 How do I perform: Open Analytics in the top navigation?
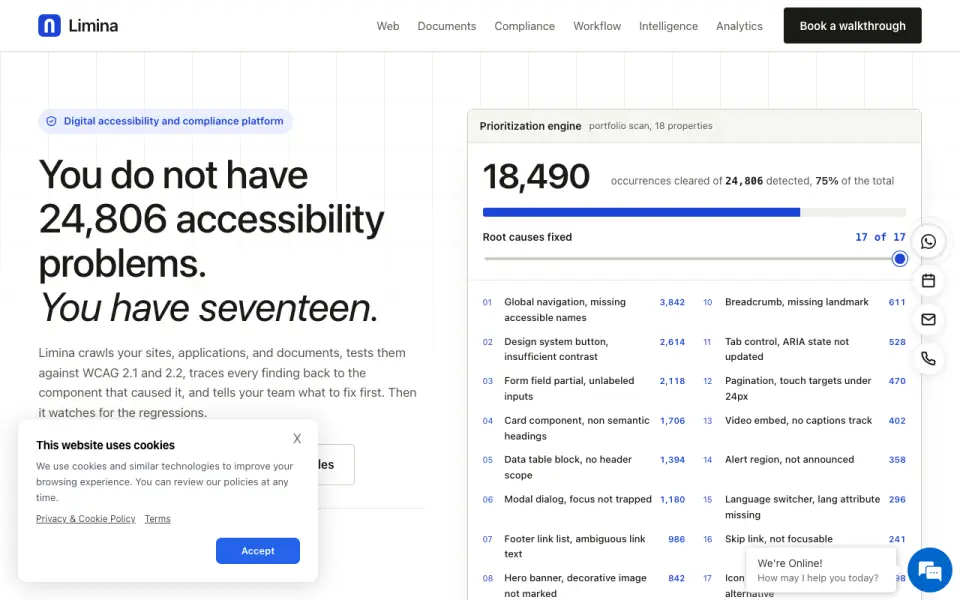739,26
